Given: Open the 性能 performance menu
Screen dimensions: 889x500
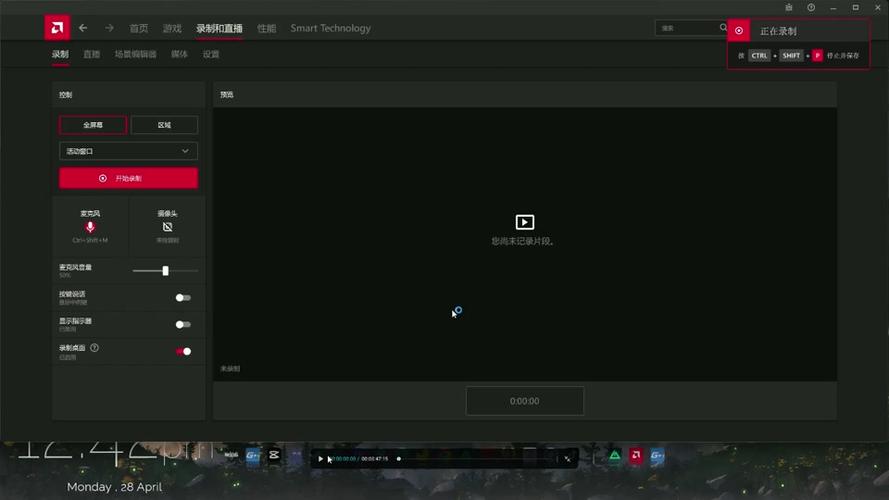Looking at the screenshot, I should (x=266, y=28).
